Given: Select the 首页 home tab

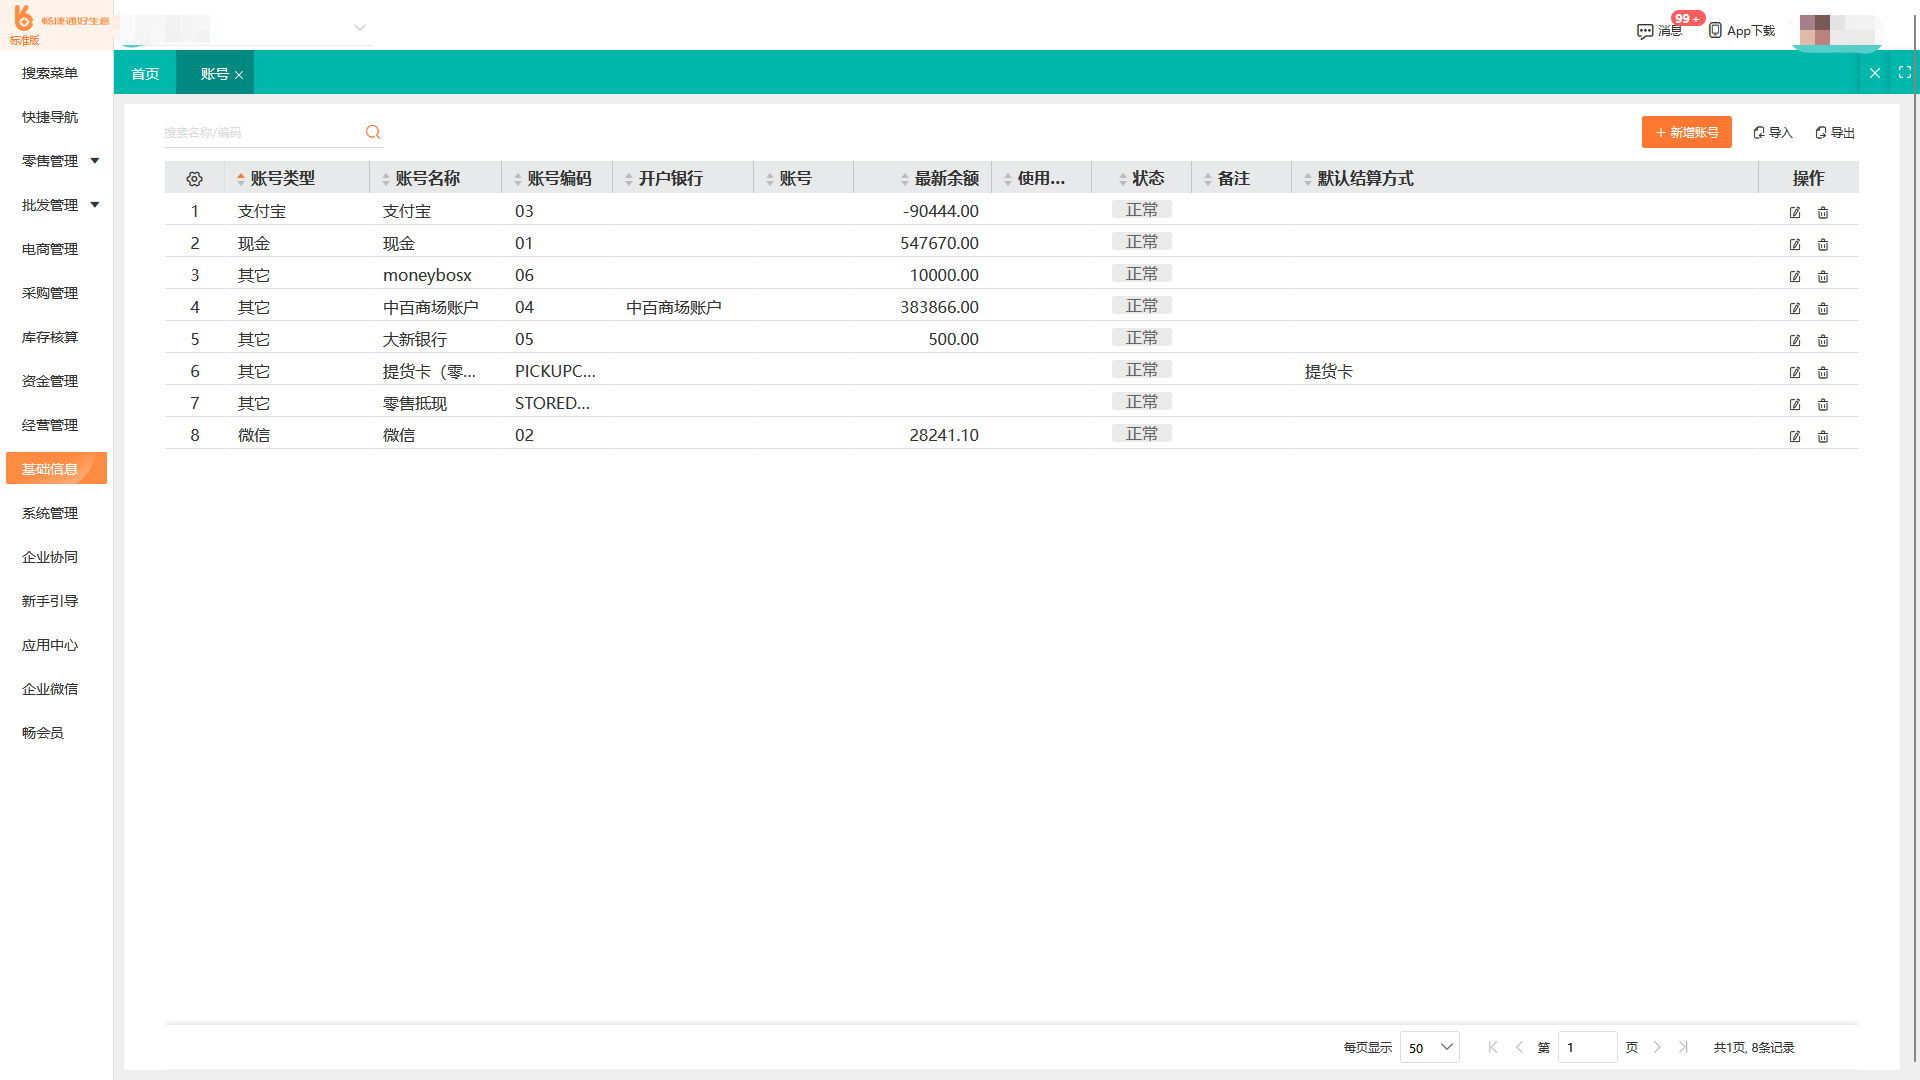Looking at the screenshot, I should click(x=146, y=73).
